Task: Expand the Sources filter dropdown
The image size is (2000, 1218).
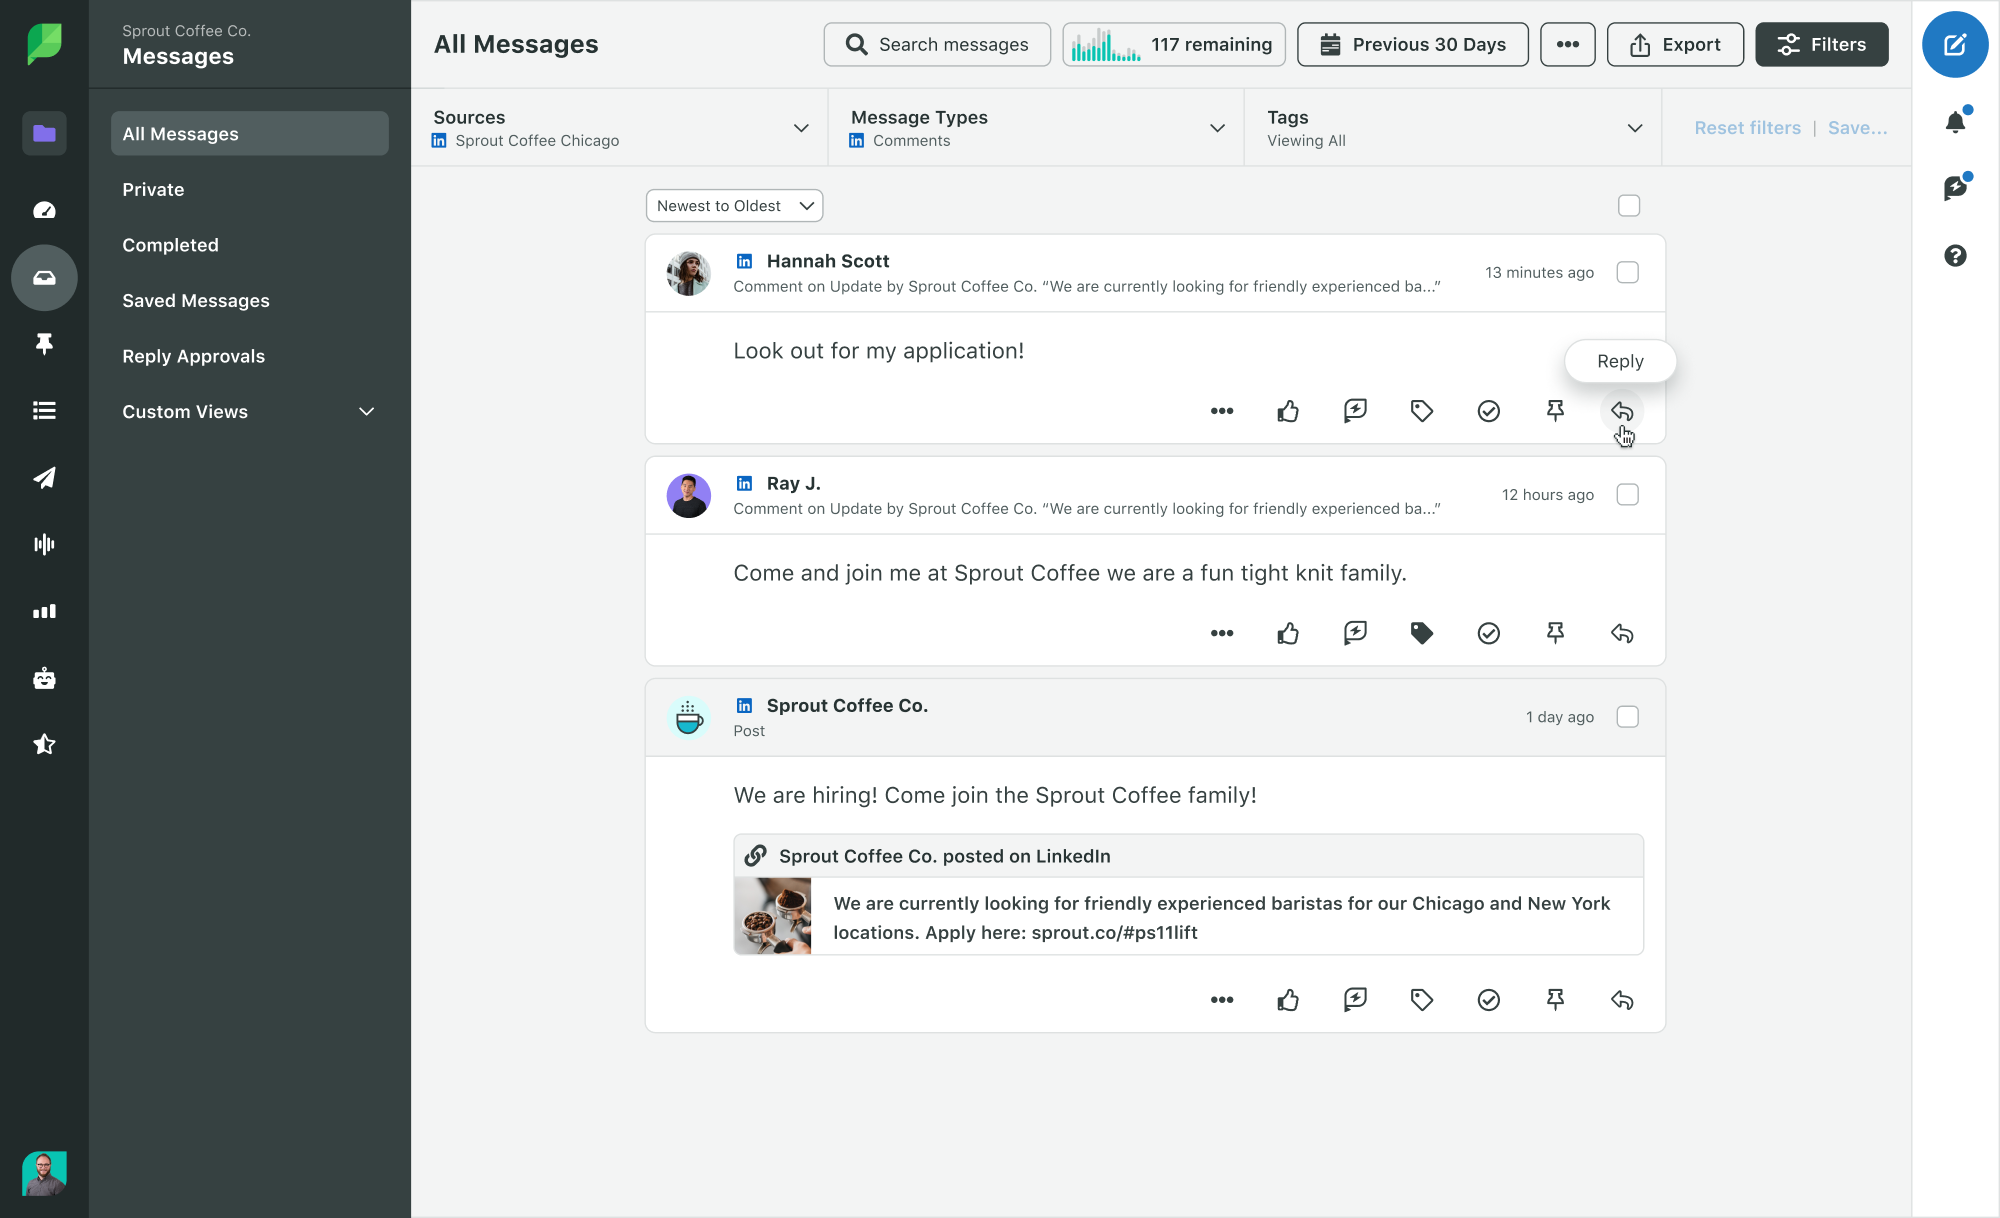Action: tap(804, 129)
